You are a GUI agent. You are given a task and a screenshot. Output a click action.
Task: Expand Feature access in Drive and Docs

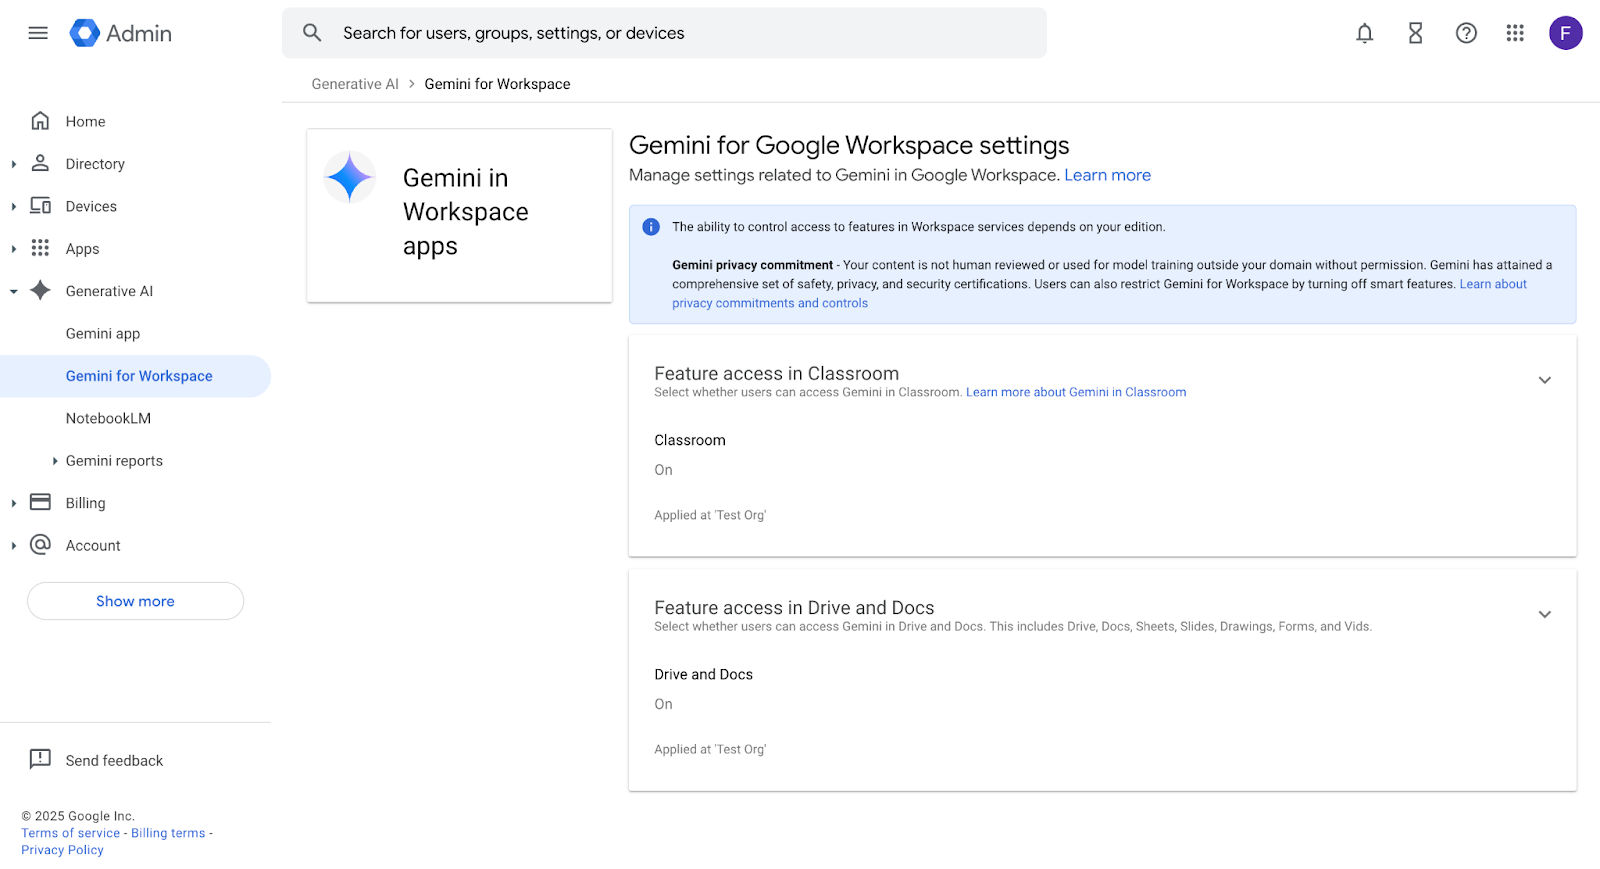[1544, 614]
